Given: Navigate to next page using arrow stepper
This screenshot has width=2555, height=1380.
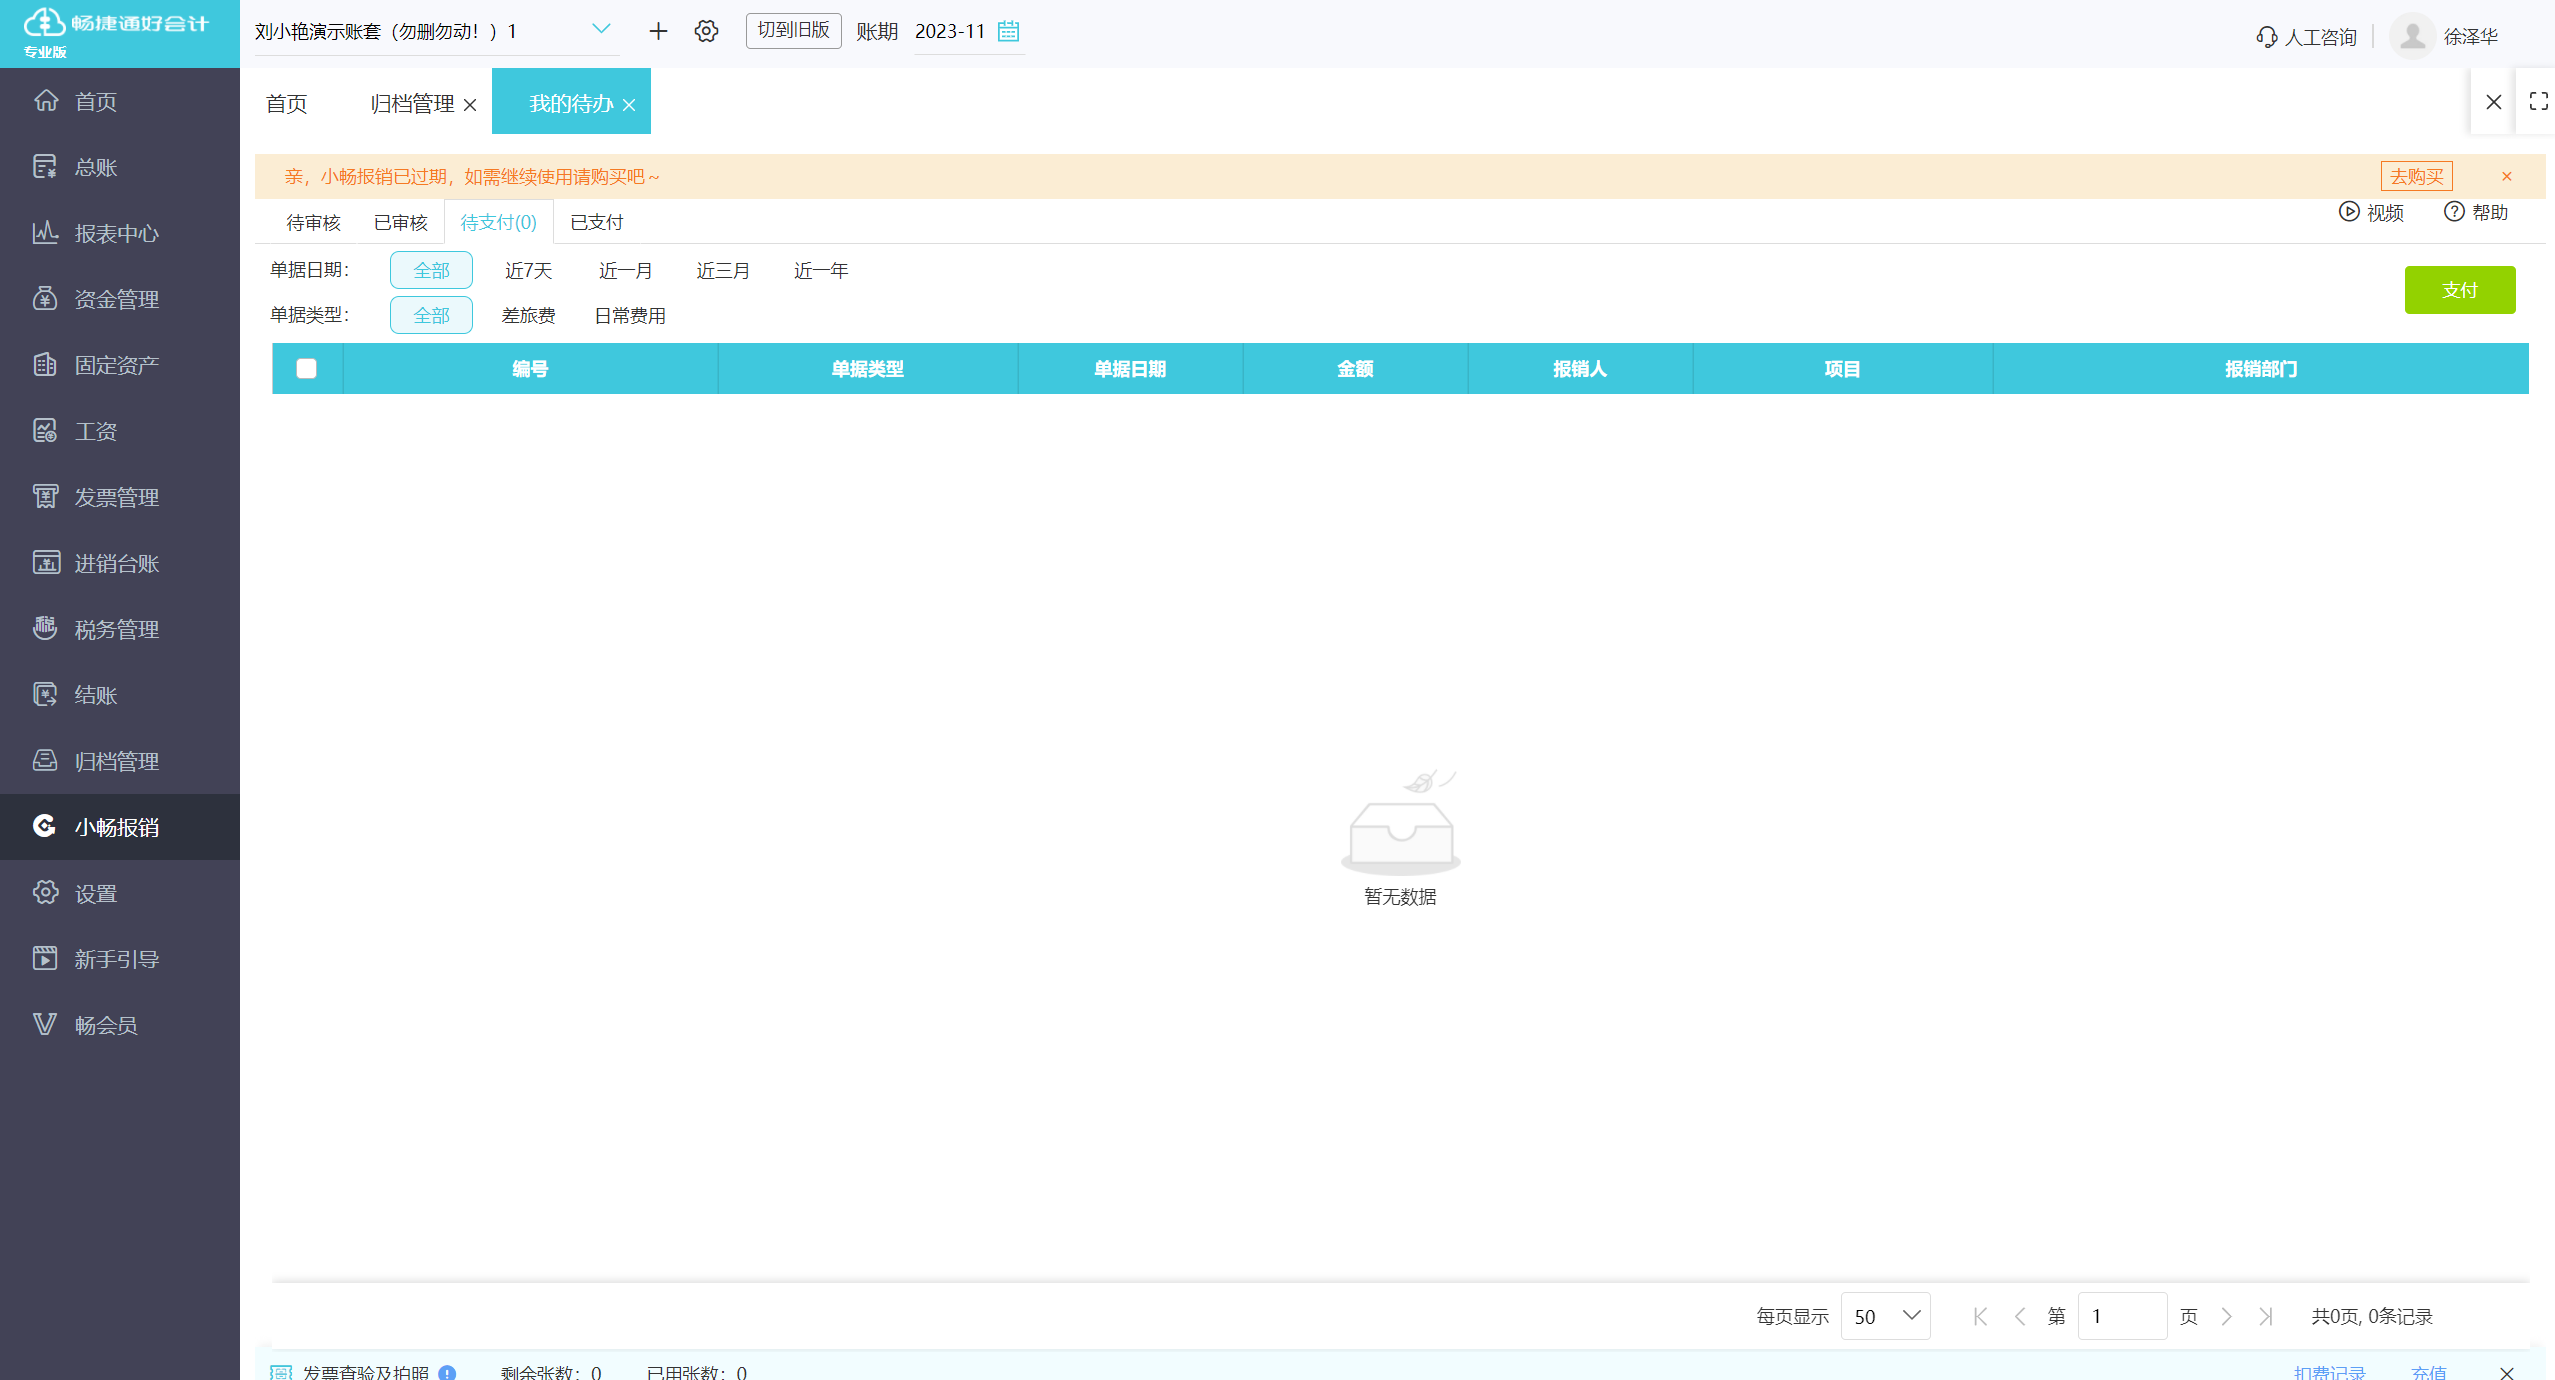Looking at the screenshot, I should 2225,1315.
